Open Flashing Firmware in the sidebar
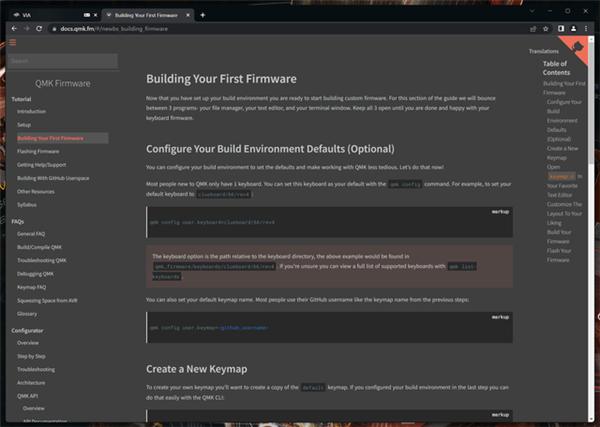600x427 pixels. (40, 151)
